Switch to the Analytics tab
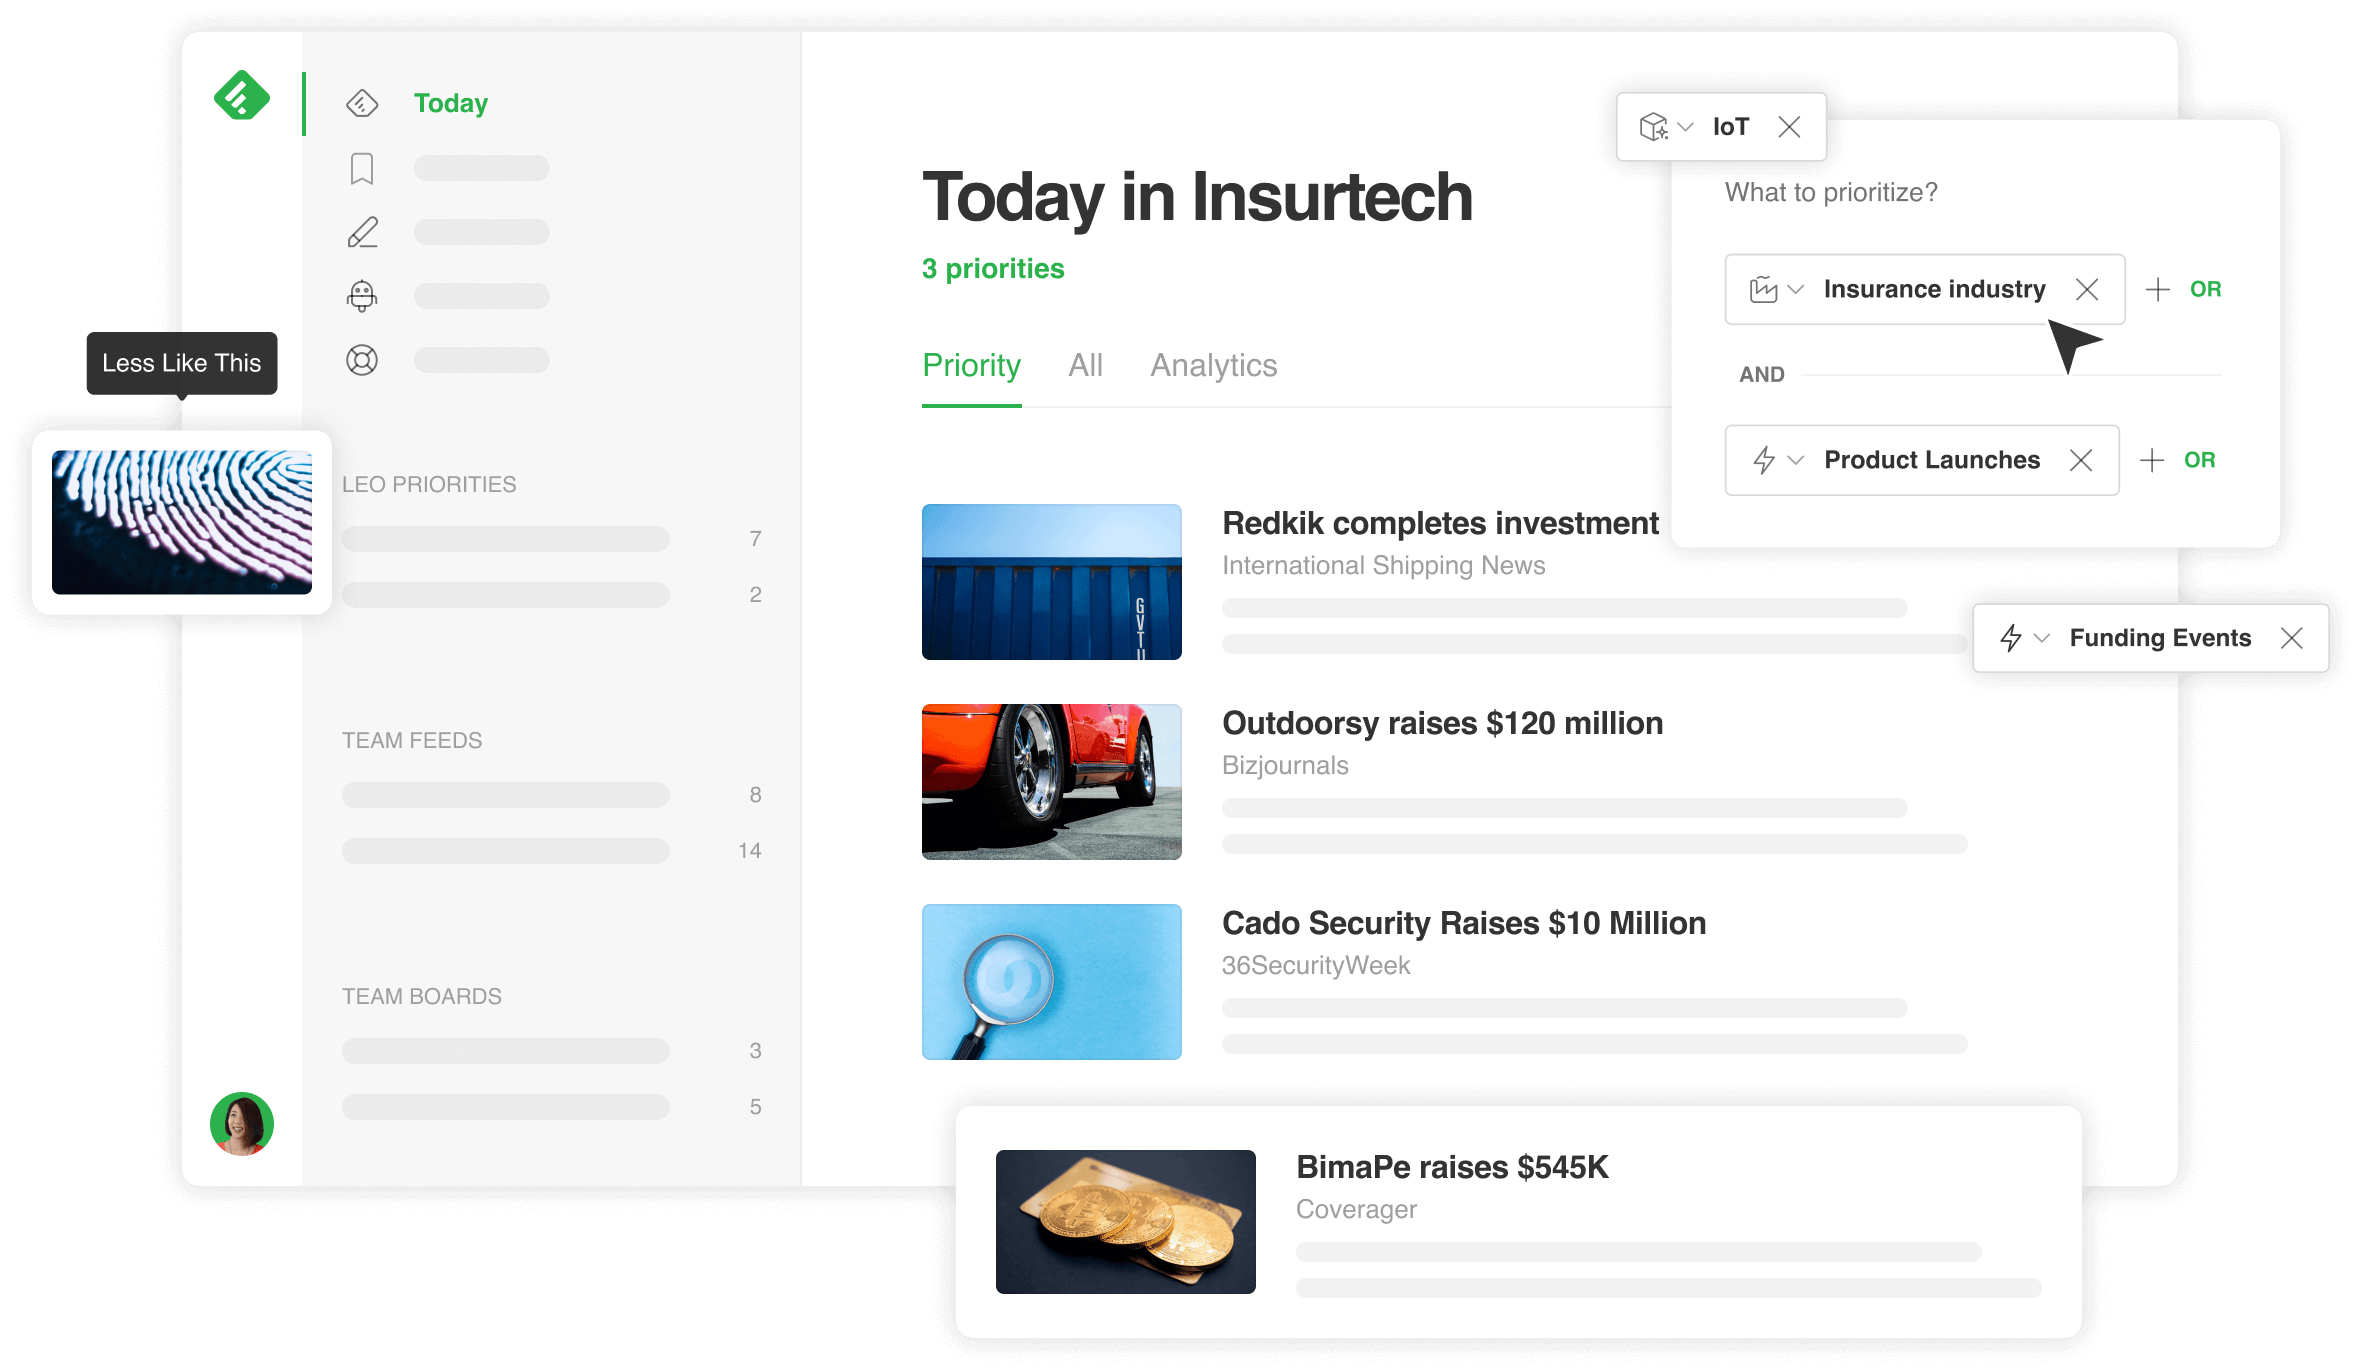 1213,365
